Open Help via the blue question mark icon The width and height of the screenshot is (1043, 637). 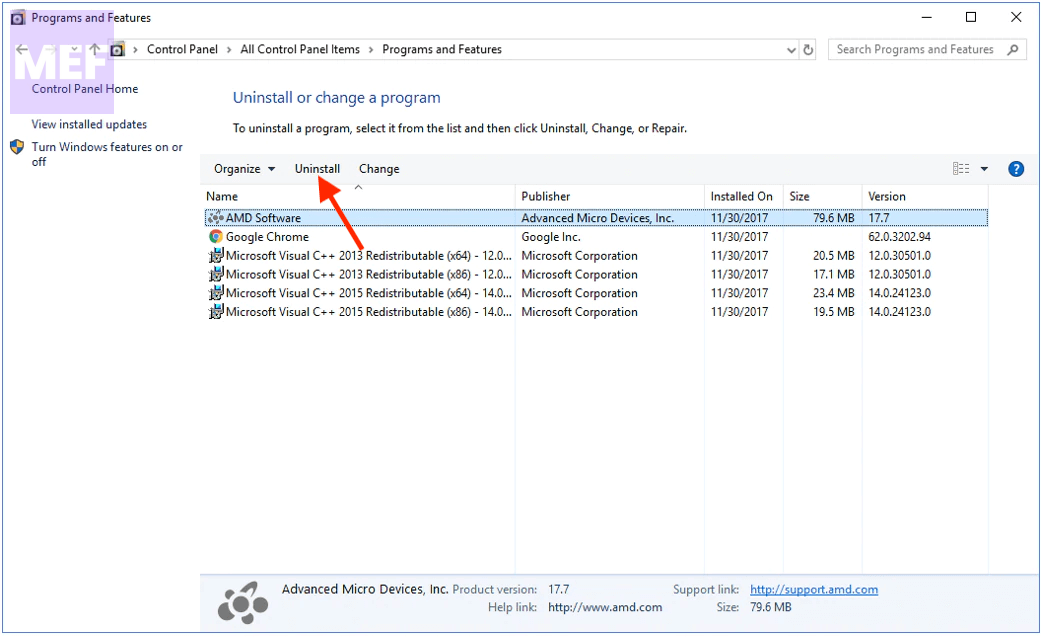coord(1016,168)
